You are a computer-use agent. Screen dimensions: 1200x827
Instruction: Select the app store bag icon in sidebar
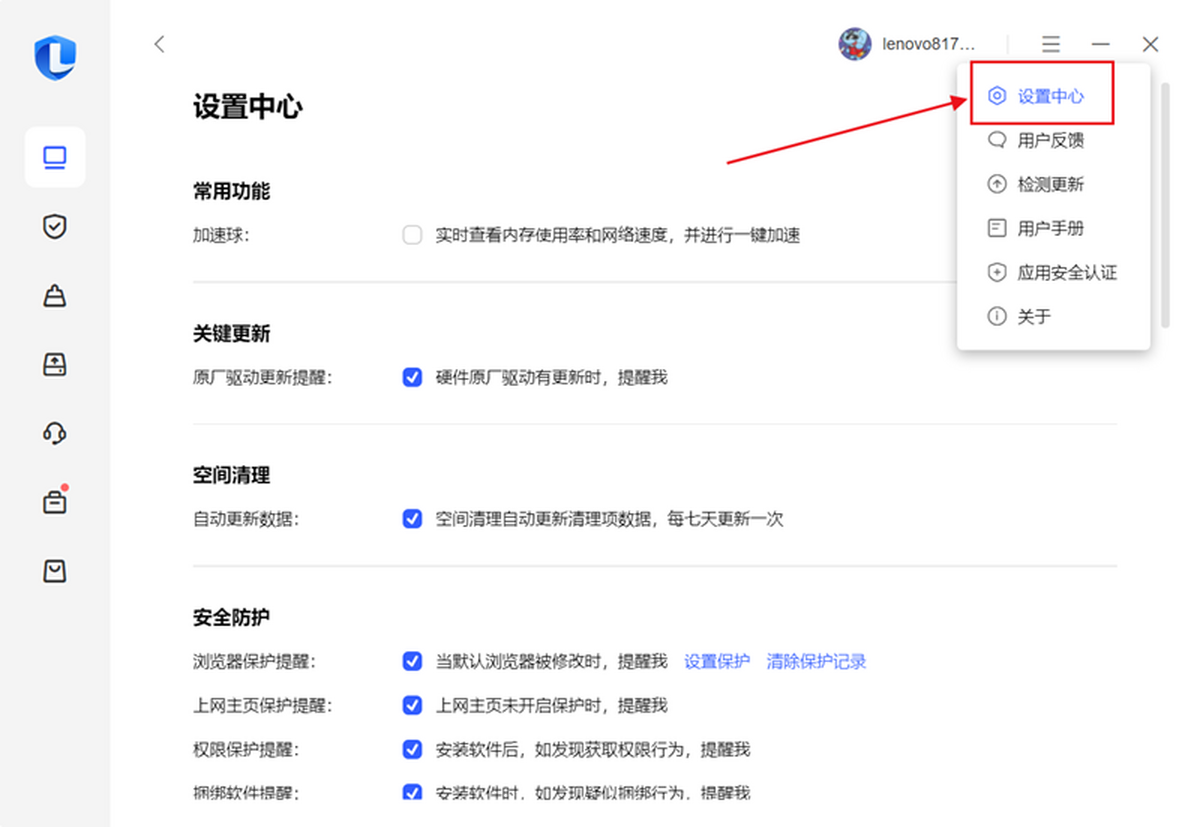pyautogui.click(x=55, y=571)
